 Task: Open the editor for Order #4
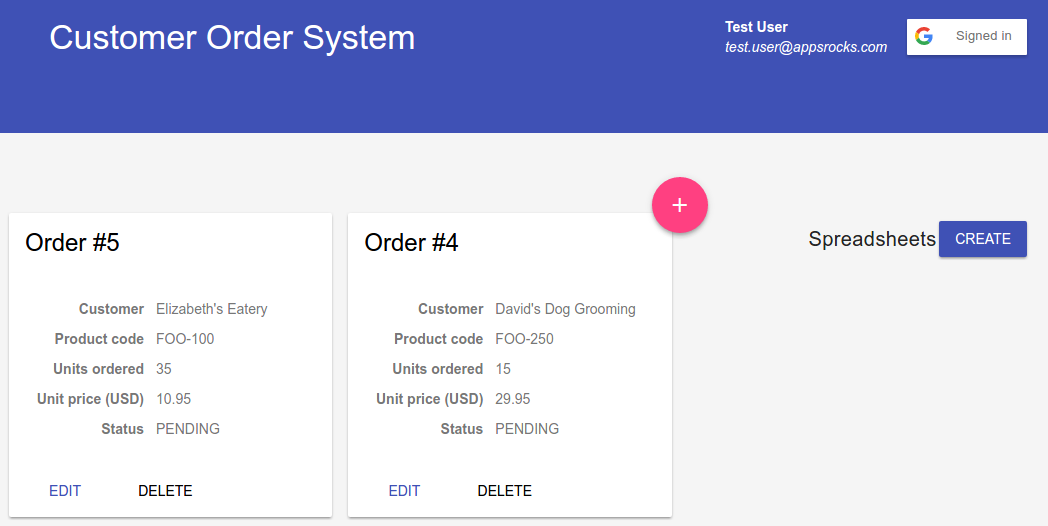pos(404,491)
